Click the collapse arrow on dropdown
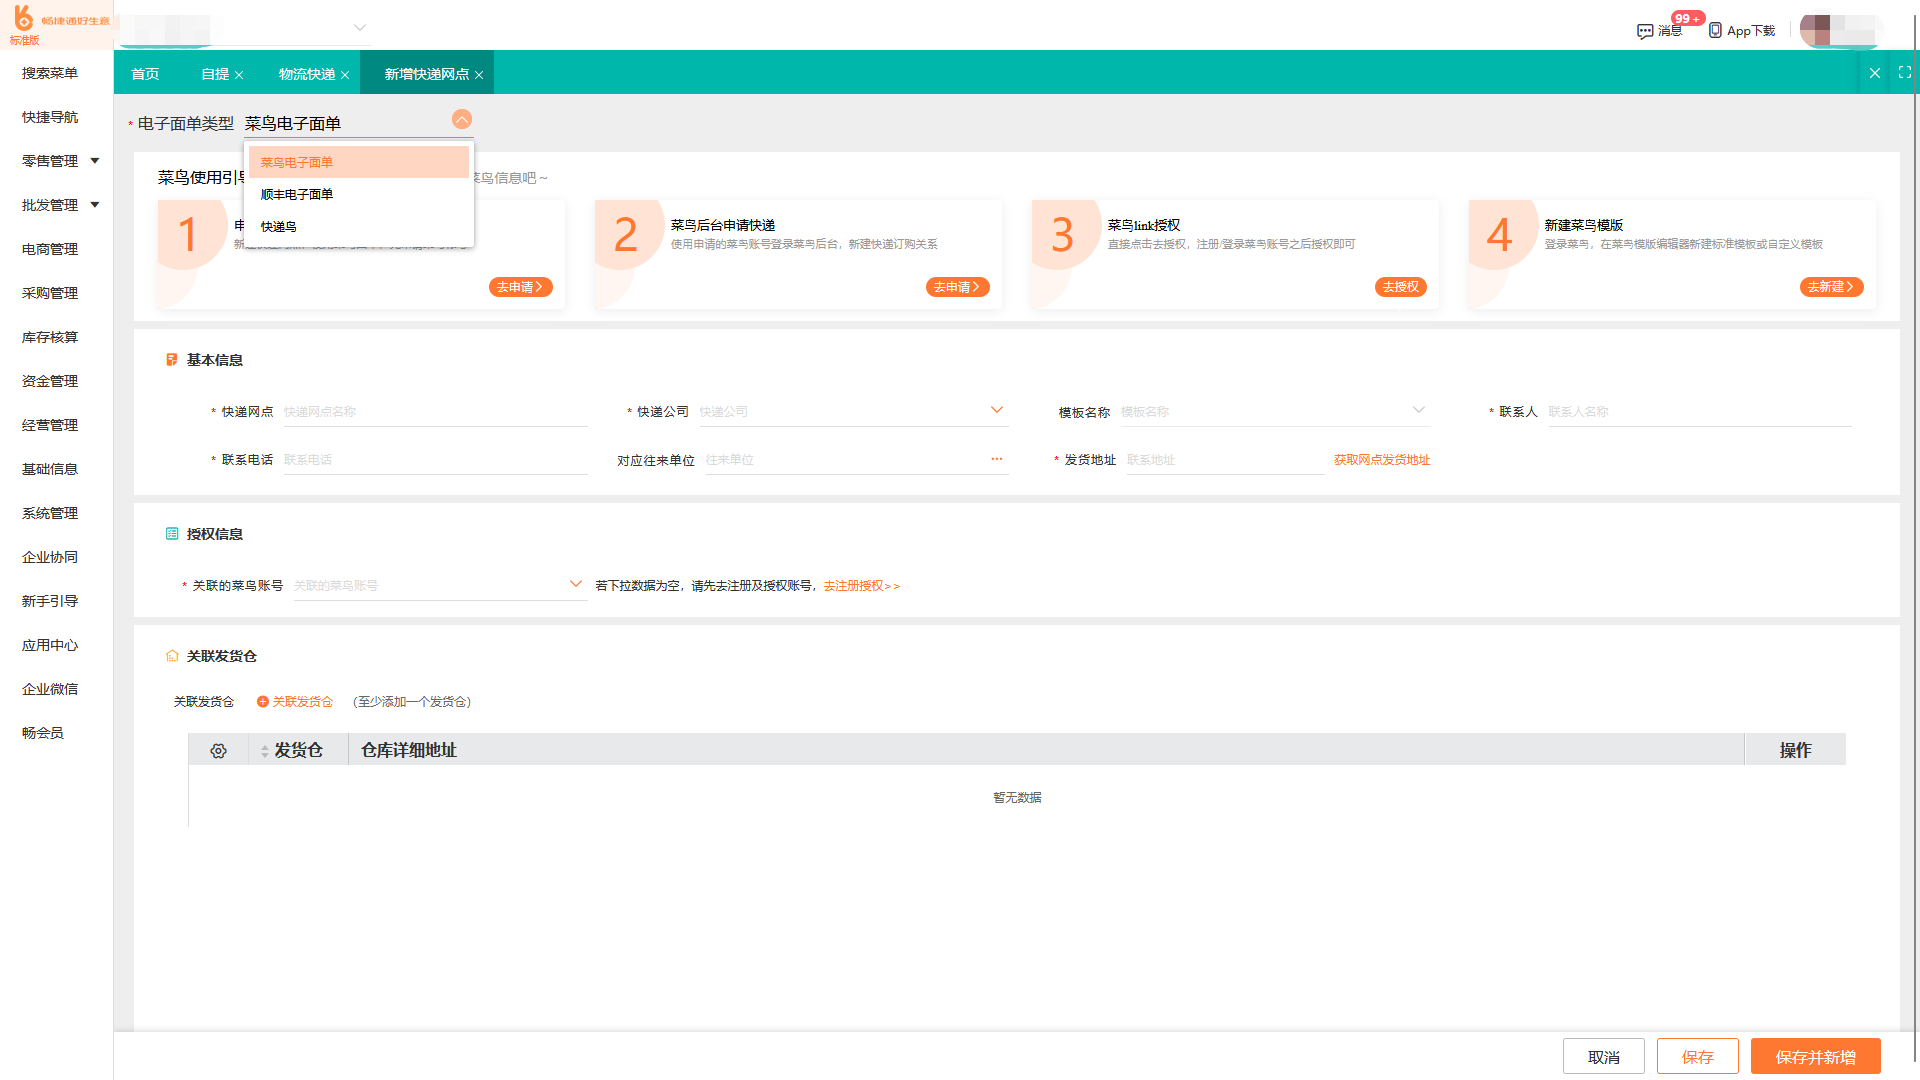Viewport: 1920px width, 1080px height. pyautogui.click(x=460, y=120)
